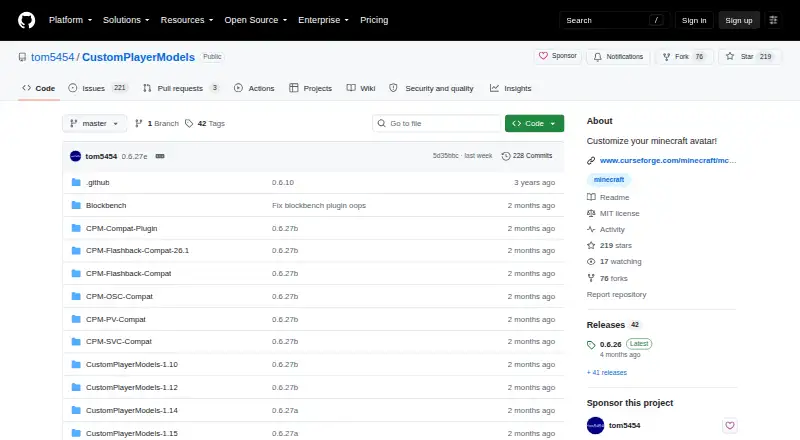Viewport: 800px width, 440px height.
Task: Switch to the Code tab
Action: [x=39, y=88]
